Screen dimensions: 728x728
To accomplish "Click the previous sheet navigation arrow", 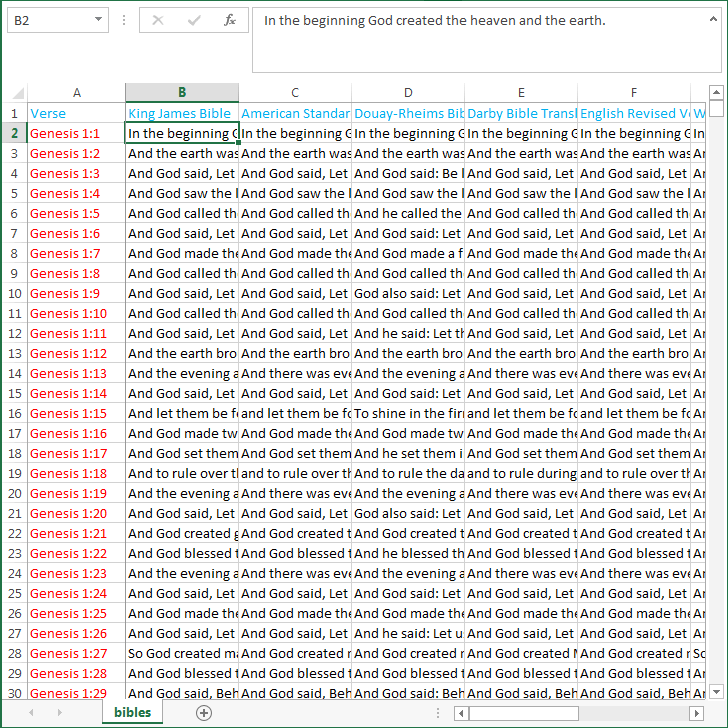I will (31, 713).
